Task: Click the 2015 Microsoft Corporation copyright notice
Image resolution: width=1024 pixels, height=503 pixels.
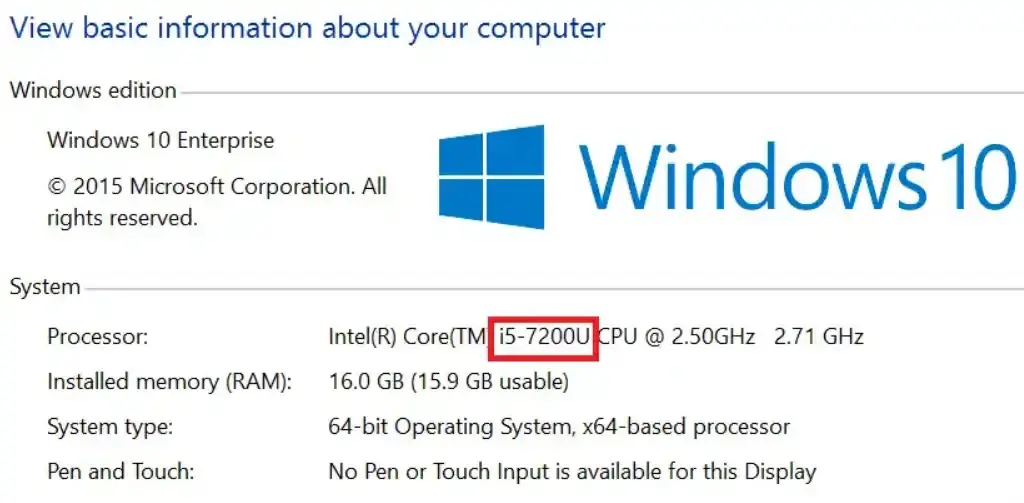Action: tap(216, 186)
